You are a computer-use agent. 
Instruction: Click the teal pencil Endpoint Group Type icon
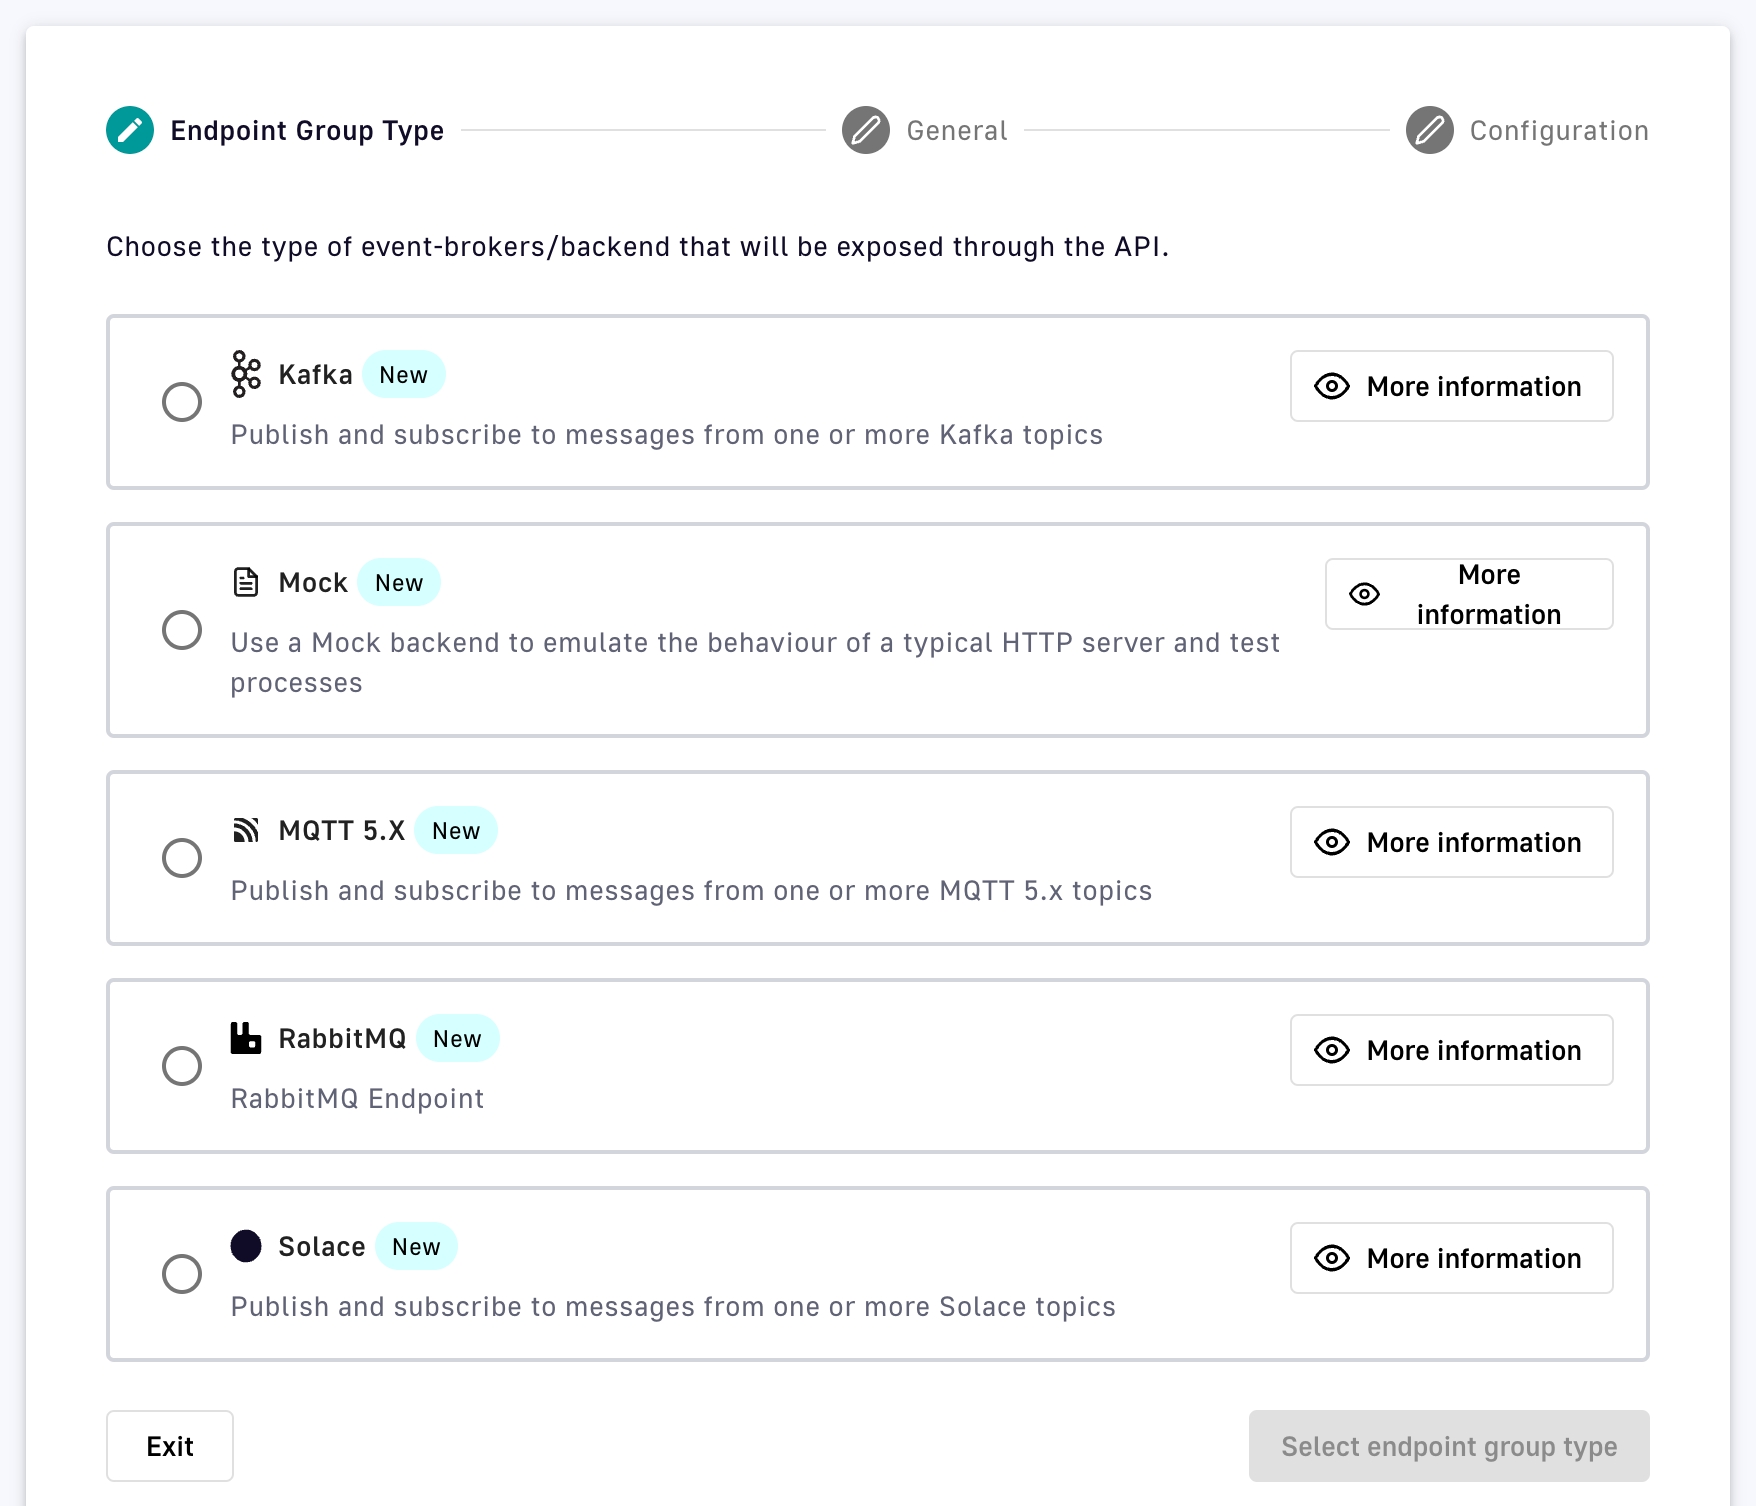pos(130,130)
